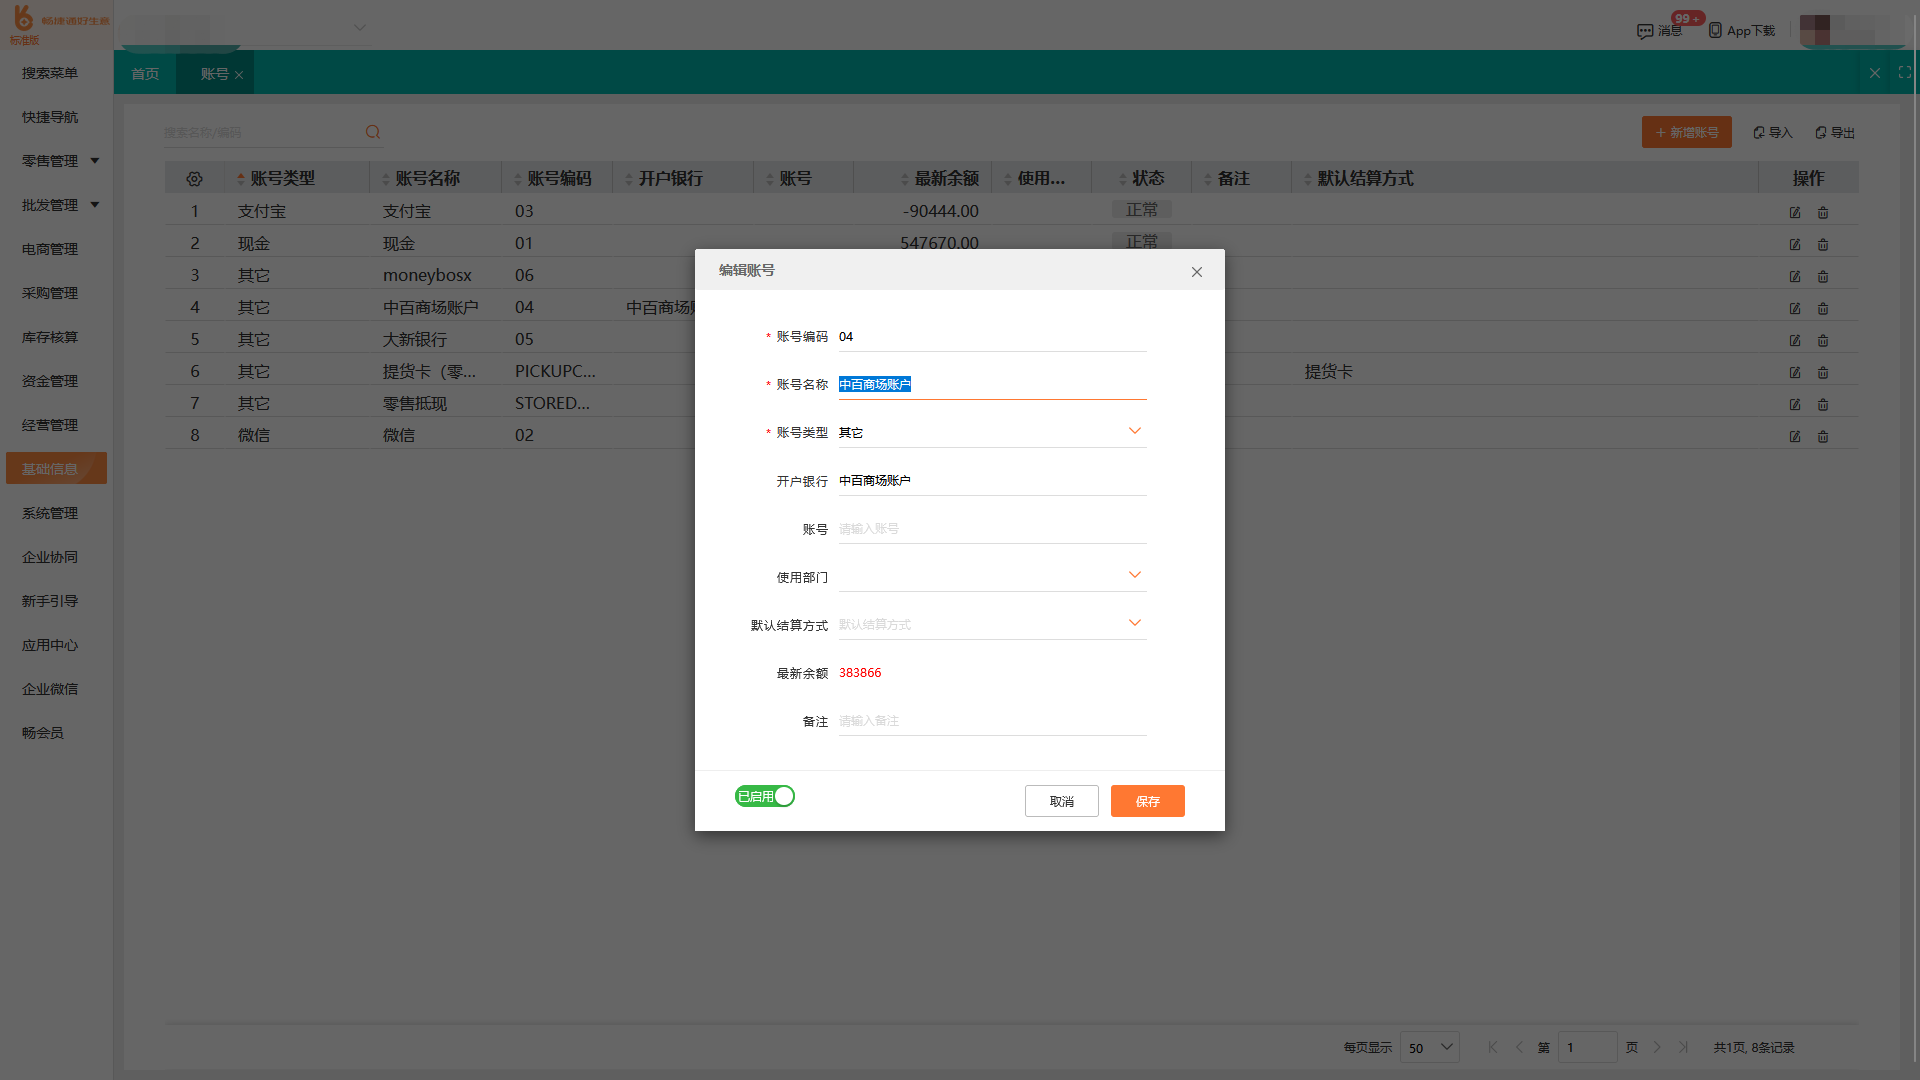Click the edit icon for row 6 提货卡
This screenshot has height=1080, width=1920.
pyautogui.click(x=1795, y=372)
